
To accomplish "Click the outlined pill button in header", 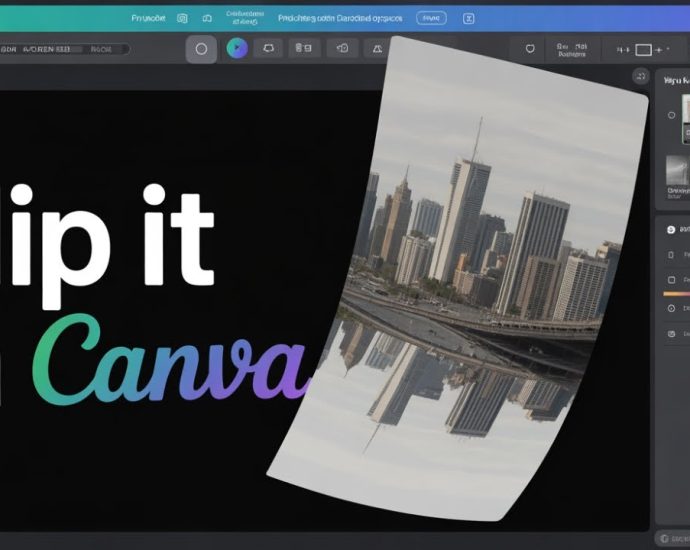I will [431, 18].
